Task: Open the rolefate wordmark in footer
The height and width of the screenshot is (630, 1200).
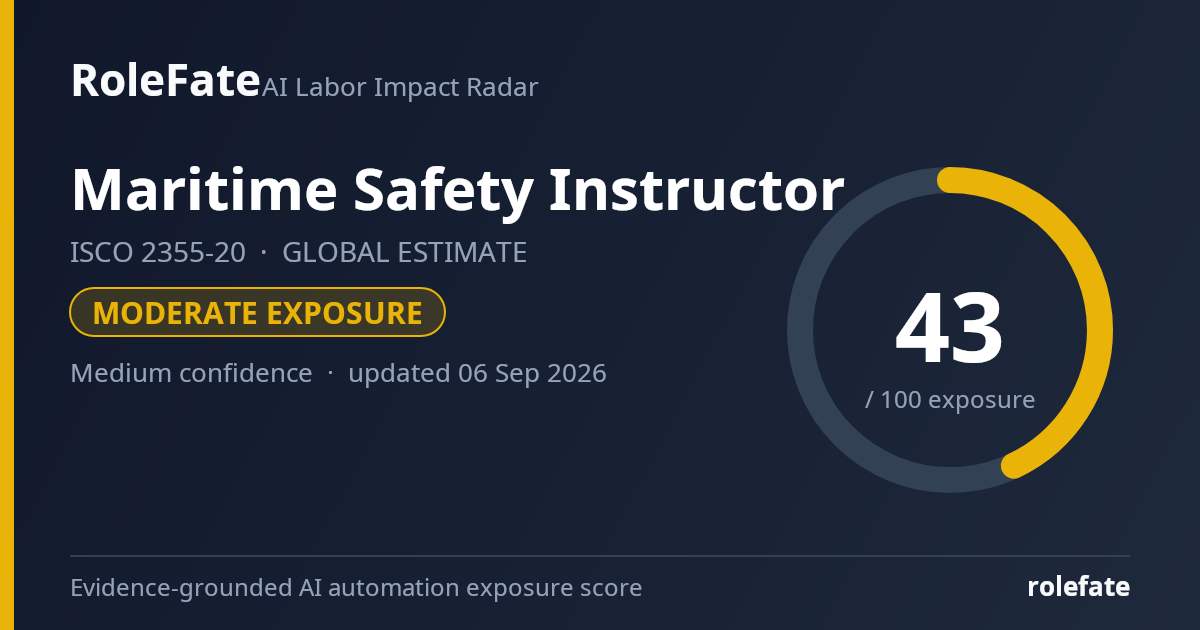Action: click(x=1078, y=587)
